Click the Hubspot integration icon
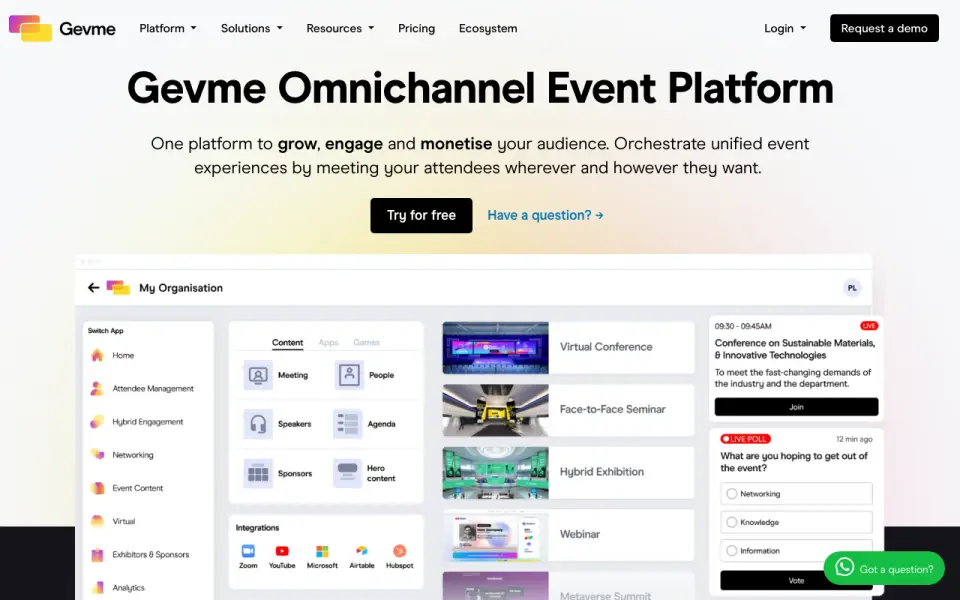The image size is (960, 600). pyautogui.click(x=399, y=551)
